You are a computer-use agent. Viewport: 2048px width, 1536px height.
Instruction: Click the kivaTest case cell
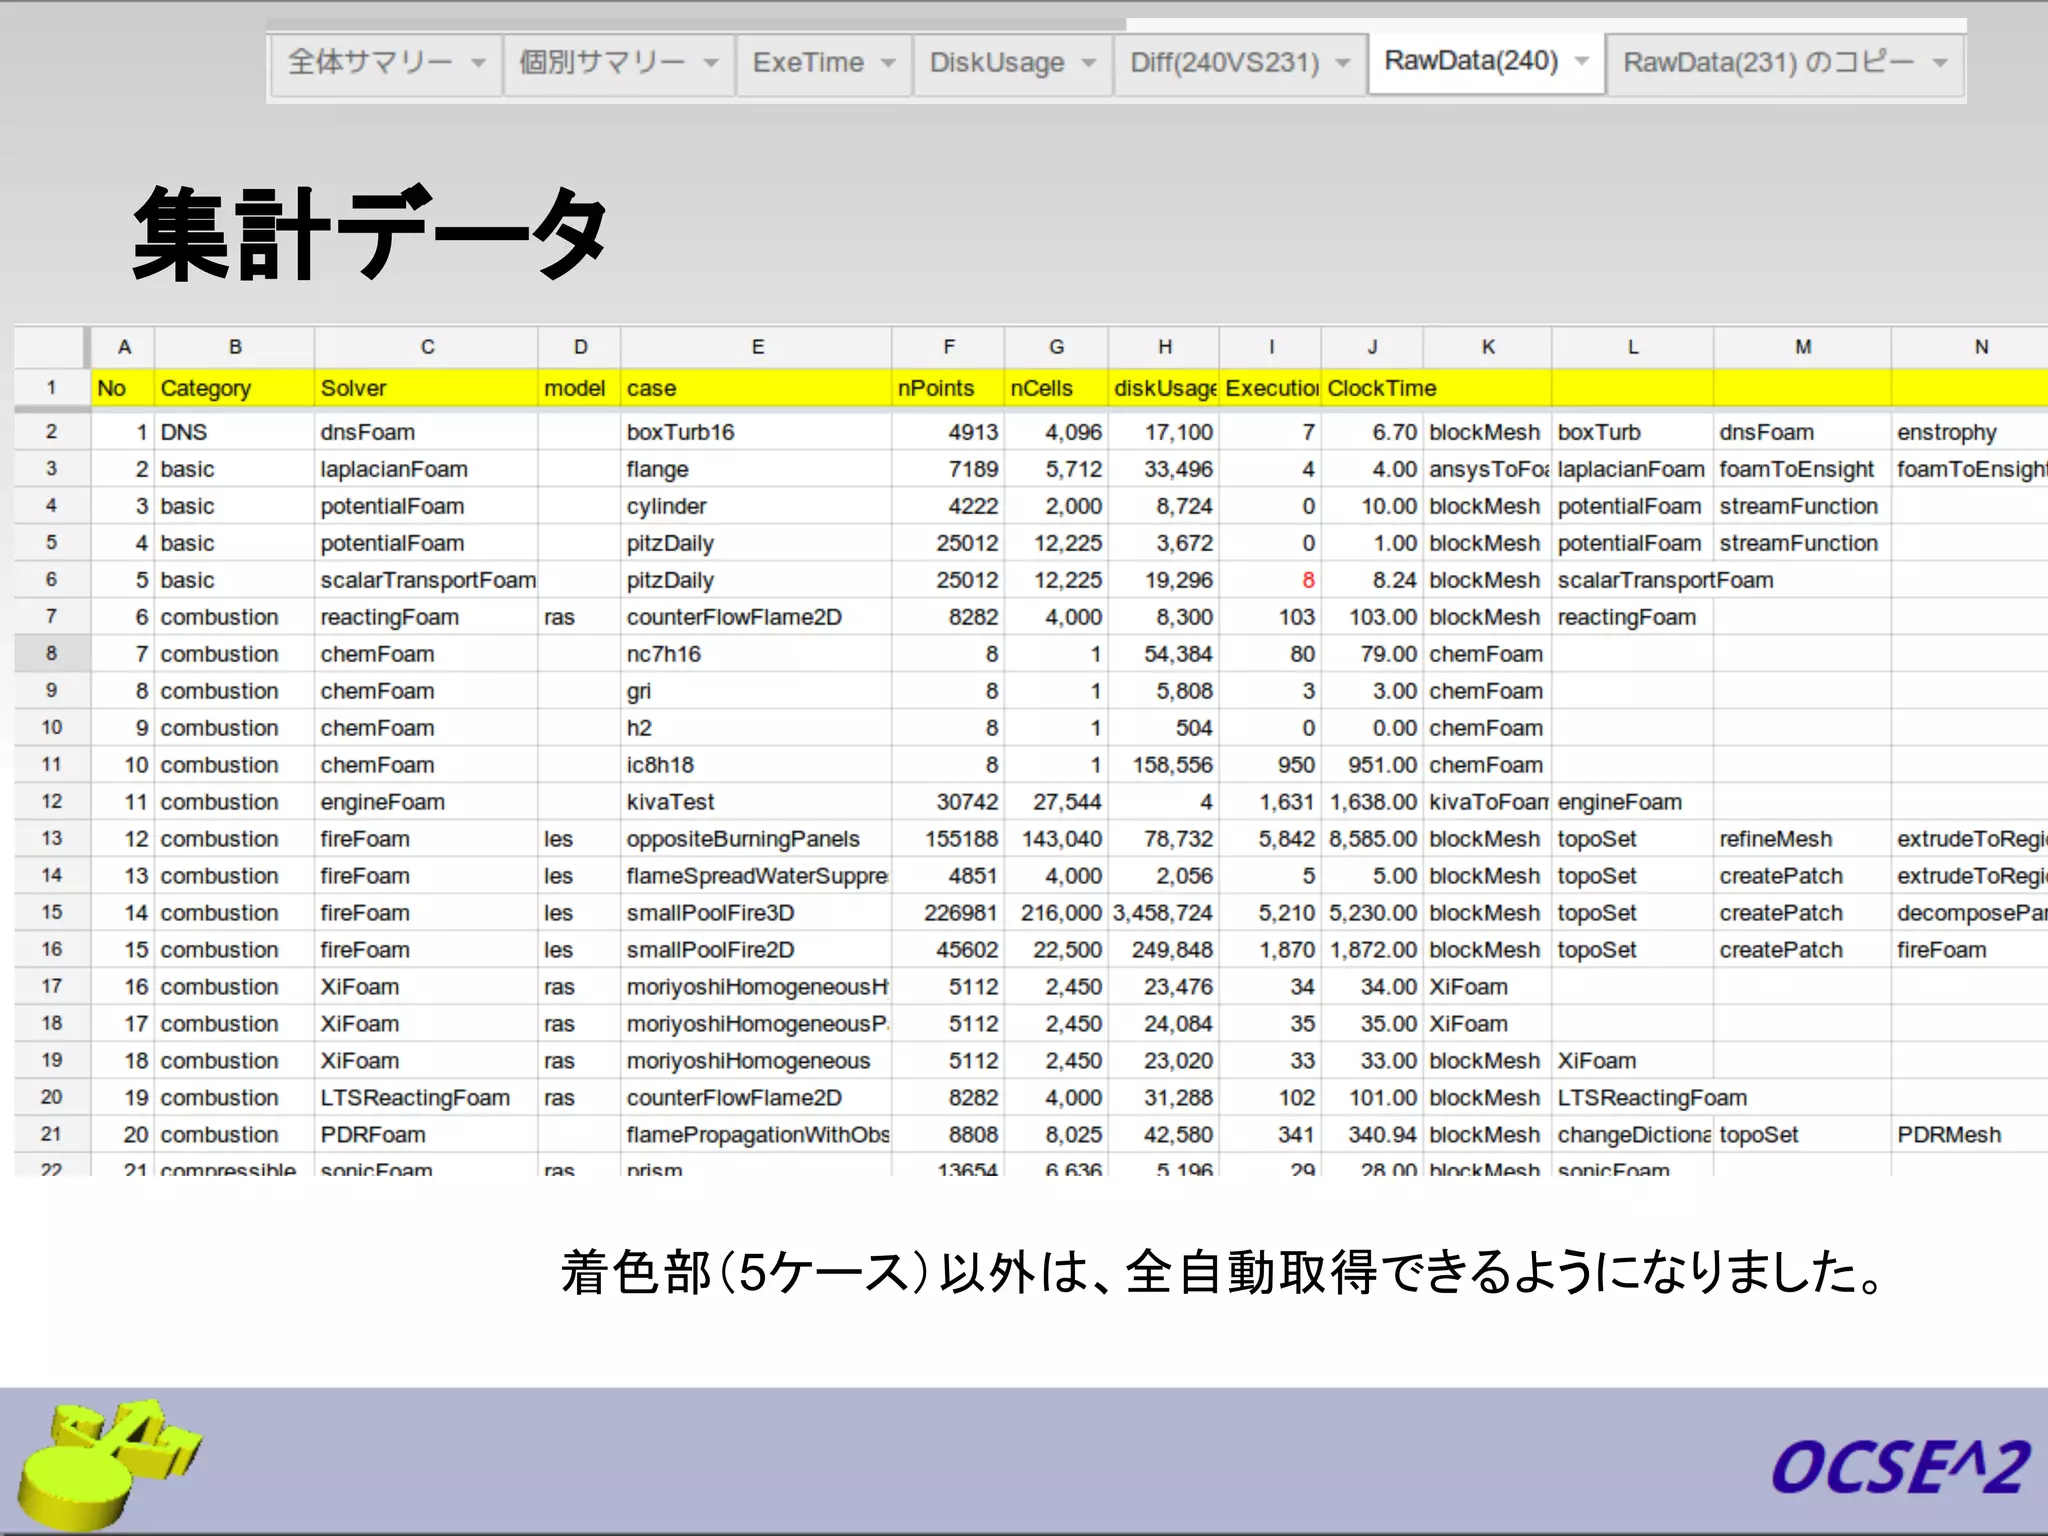[671, 801]
